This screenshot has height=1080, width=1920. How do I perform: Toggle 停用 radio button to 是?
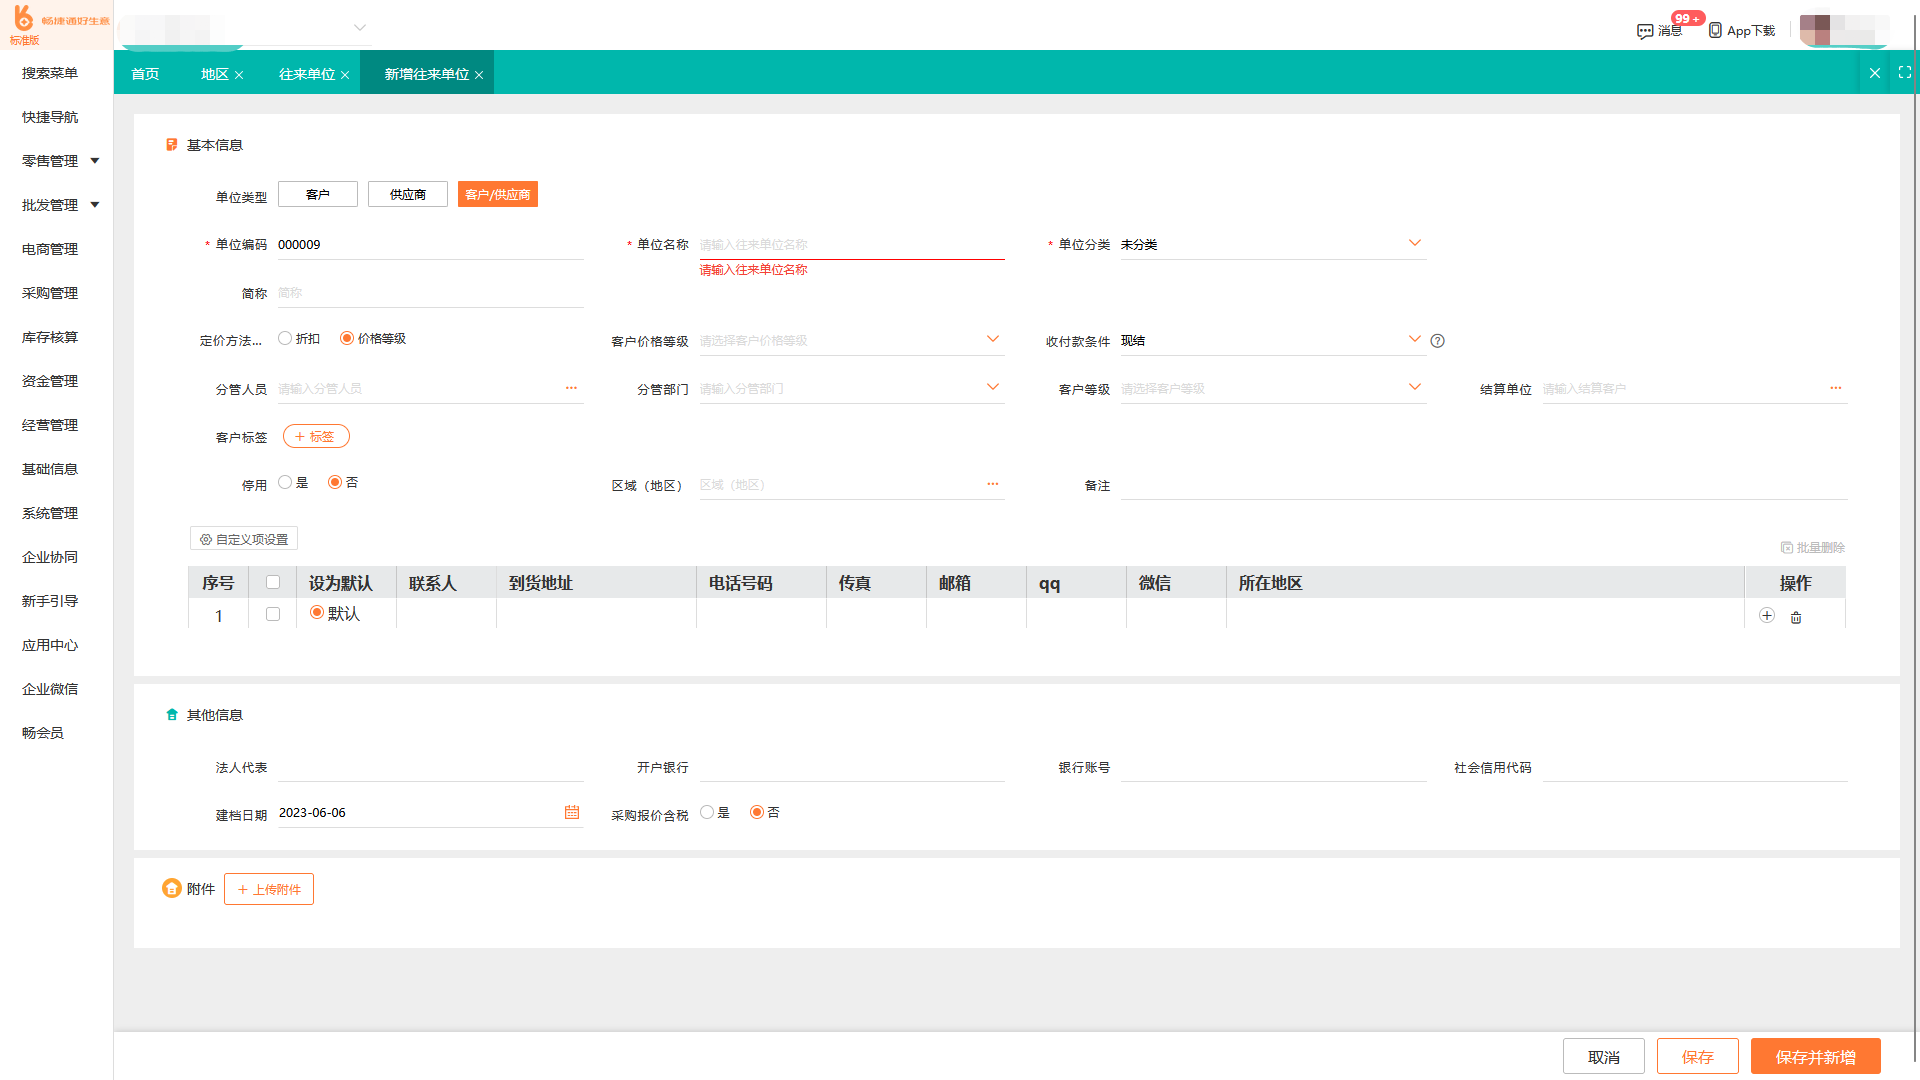tap(285, 483)
